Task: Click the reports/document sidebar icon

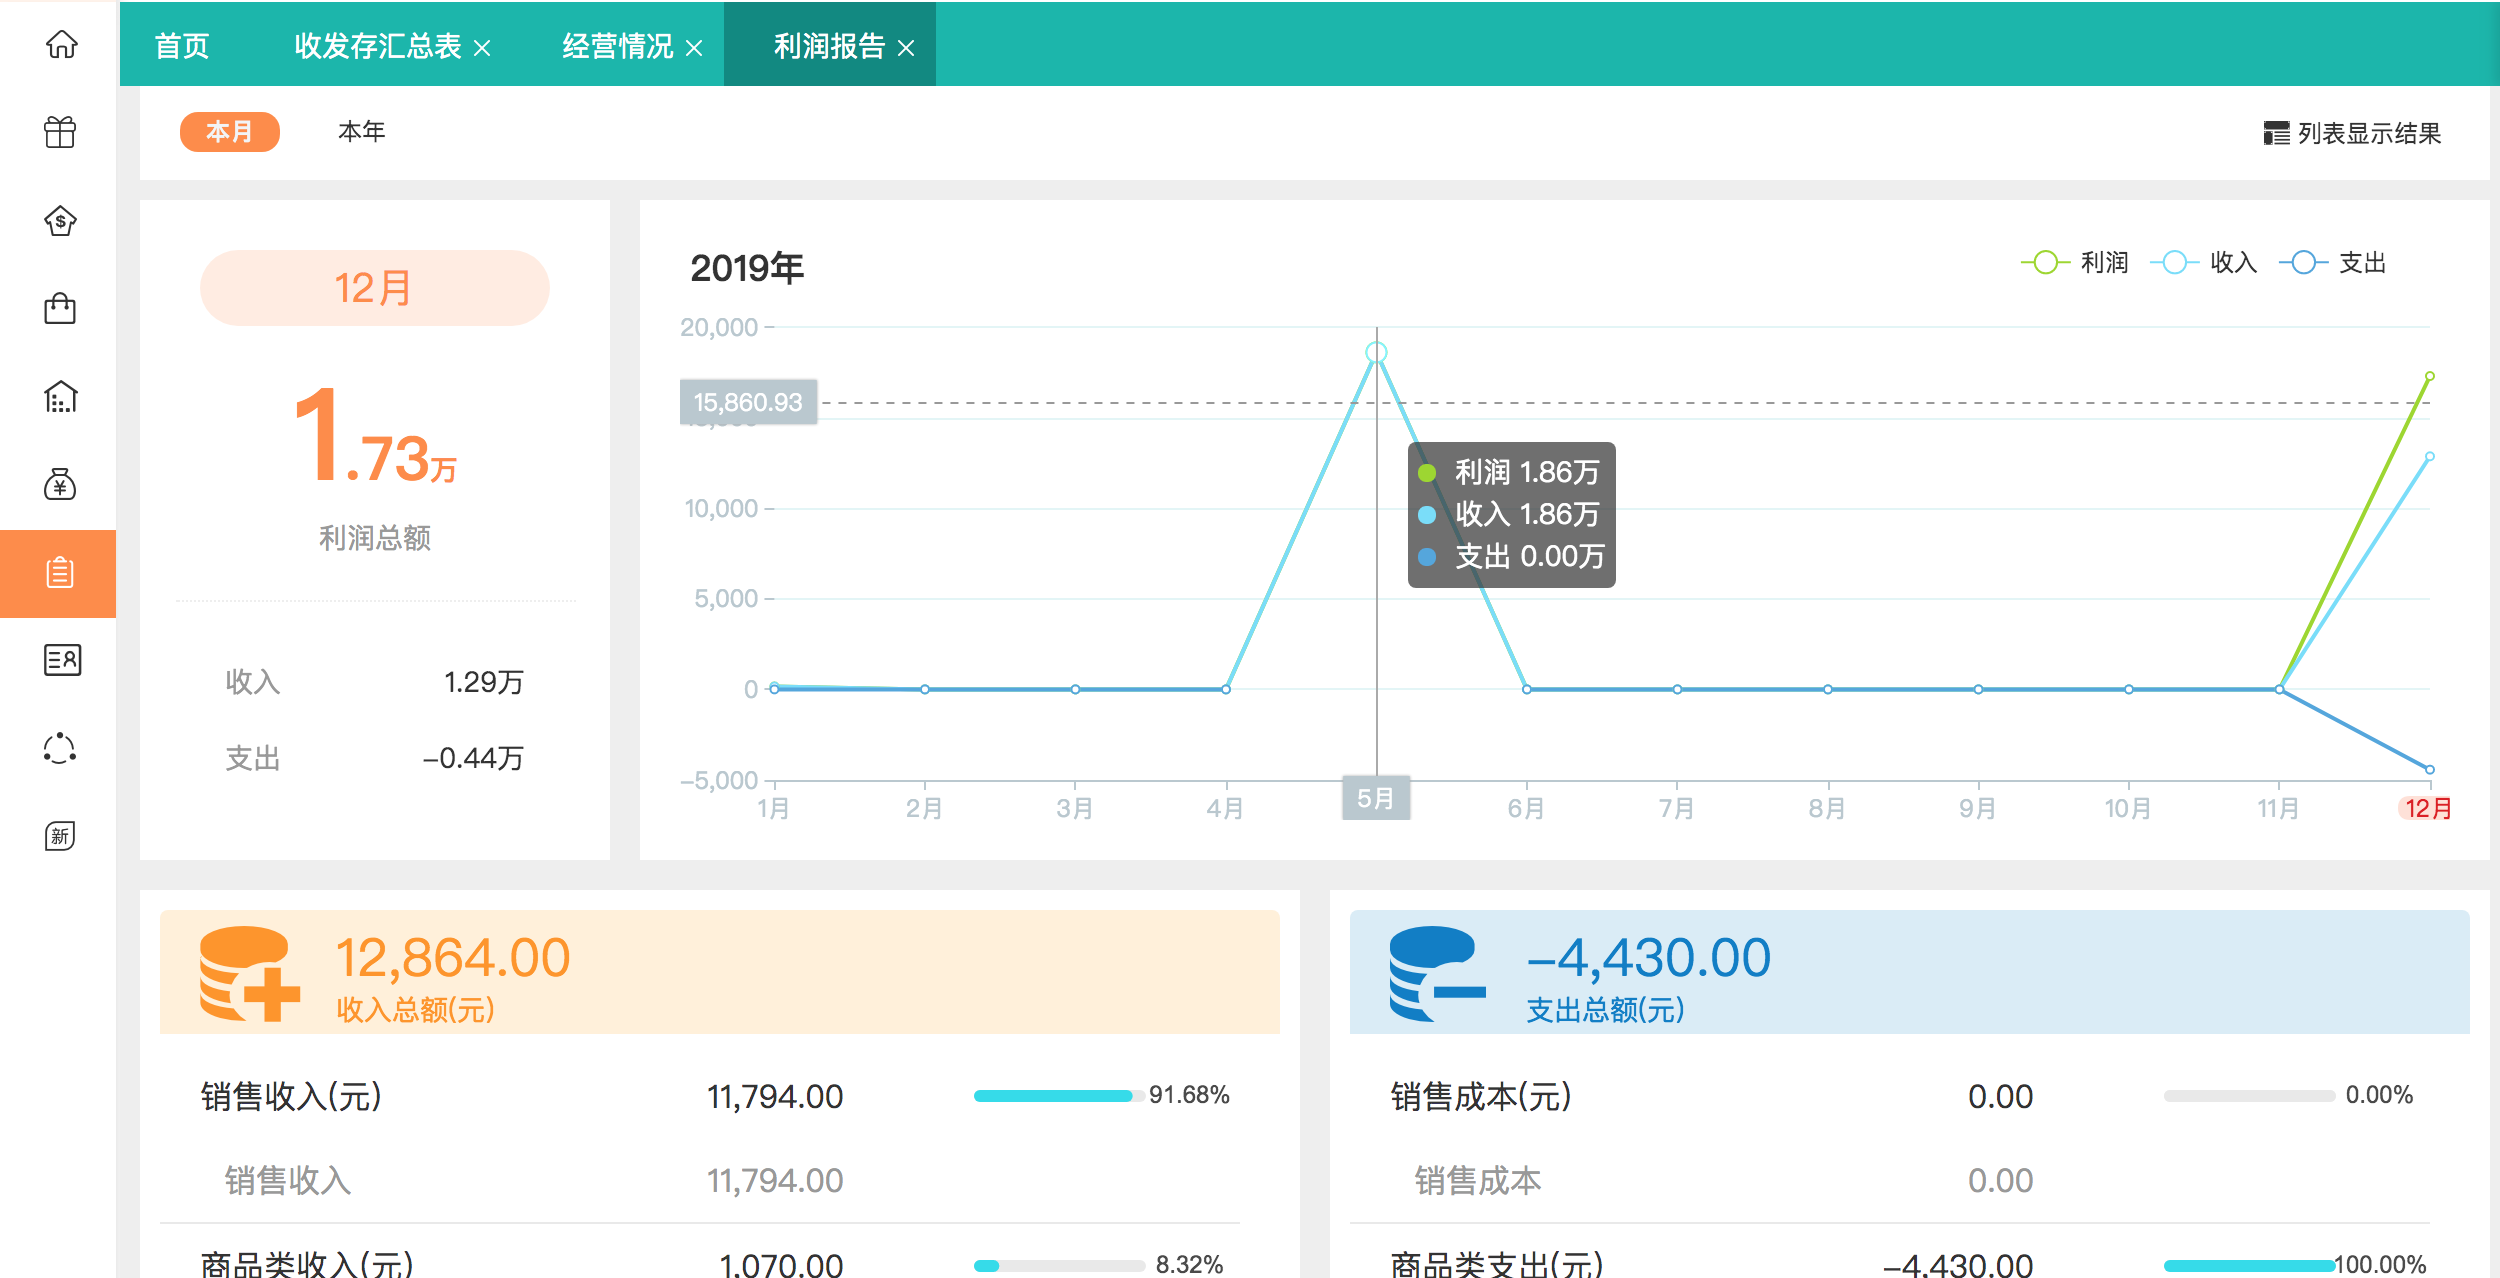Action: coord(60,572)
